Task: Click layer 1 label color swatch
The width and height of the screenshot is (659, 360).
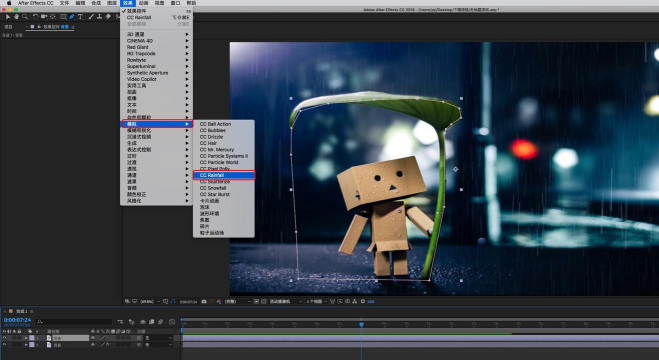Action: 32,338
